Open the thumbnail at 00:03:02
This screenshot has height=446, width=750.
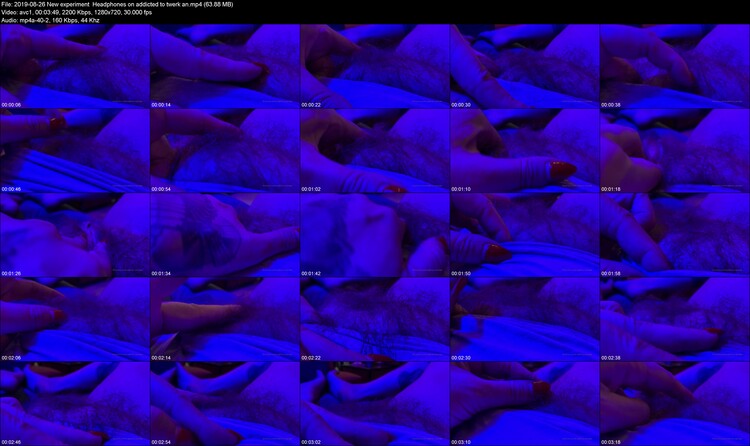click(x=375, y=403)
